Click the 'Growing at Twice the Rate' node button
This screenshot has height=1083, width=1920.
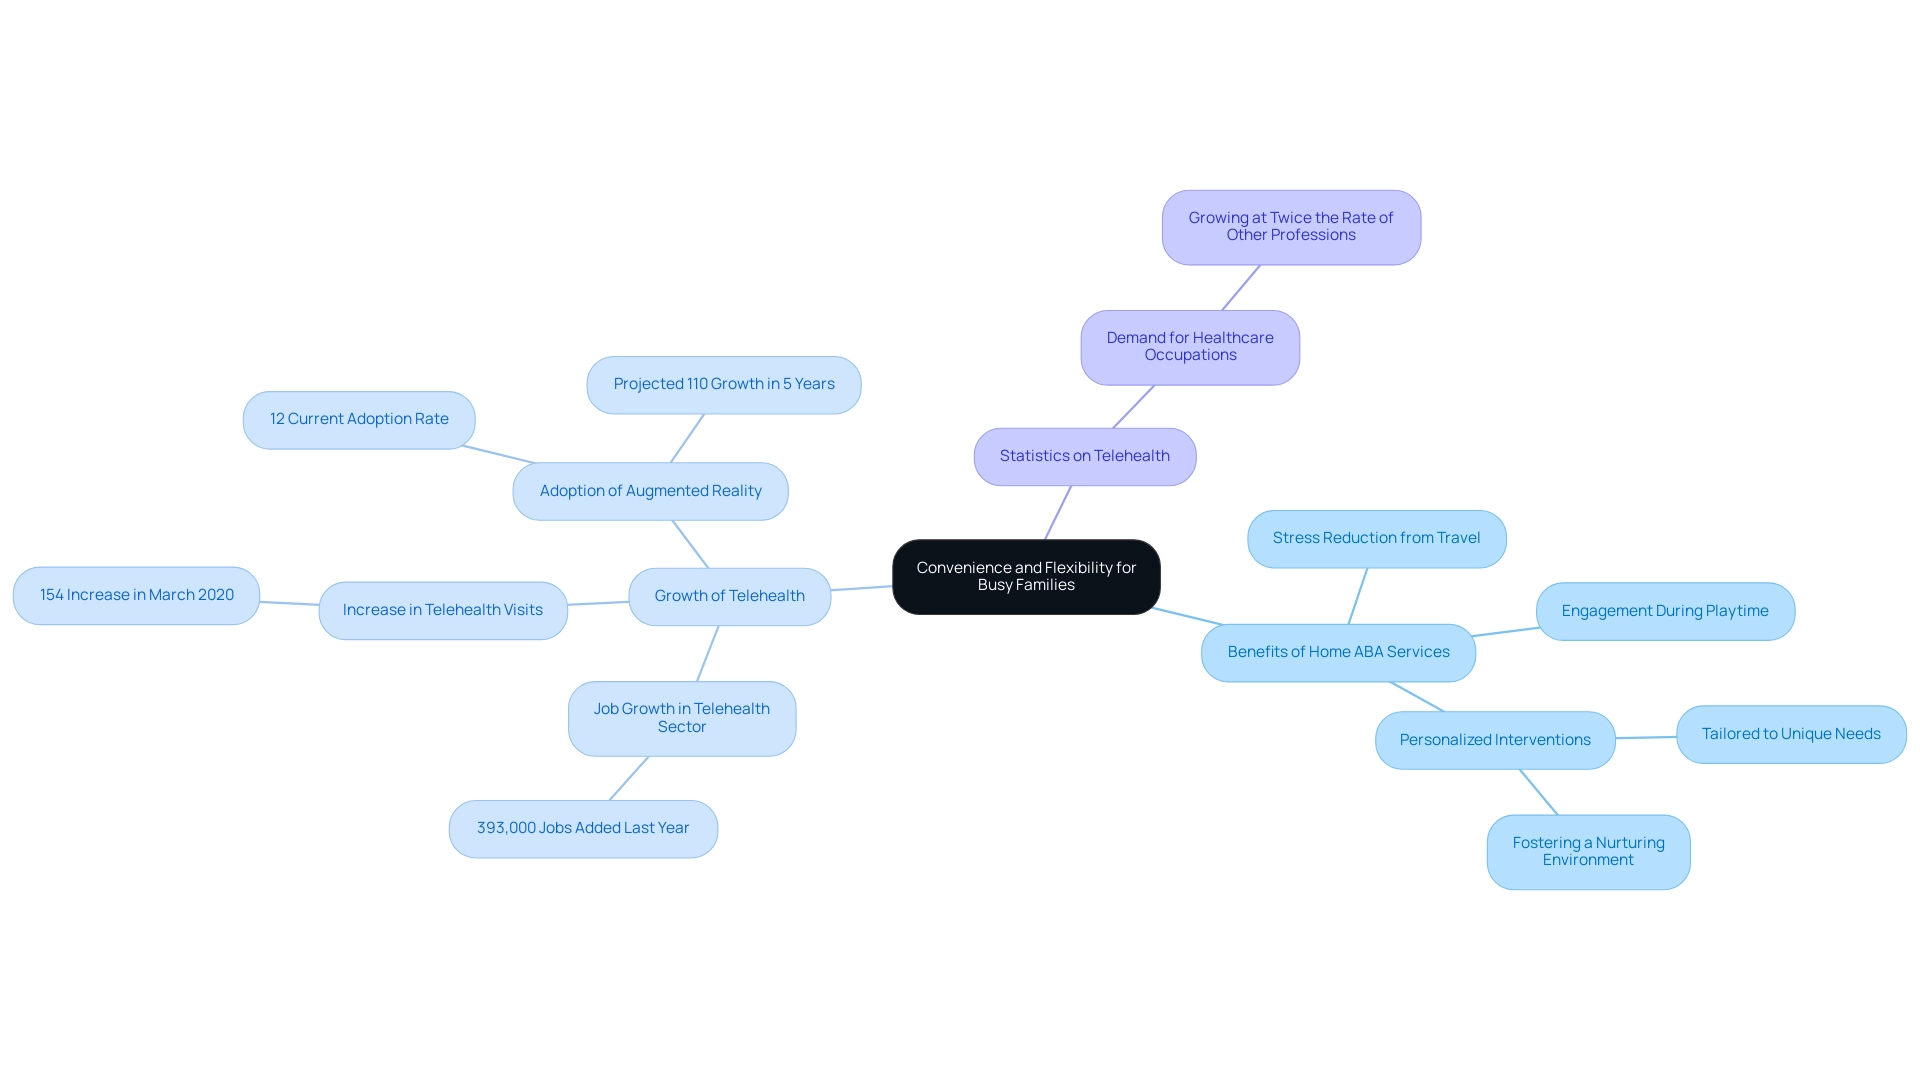pos(1292,227)
